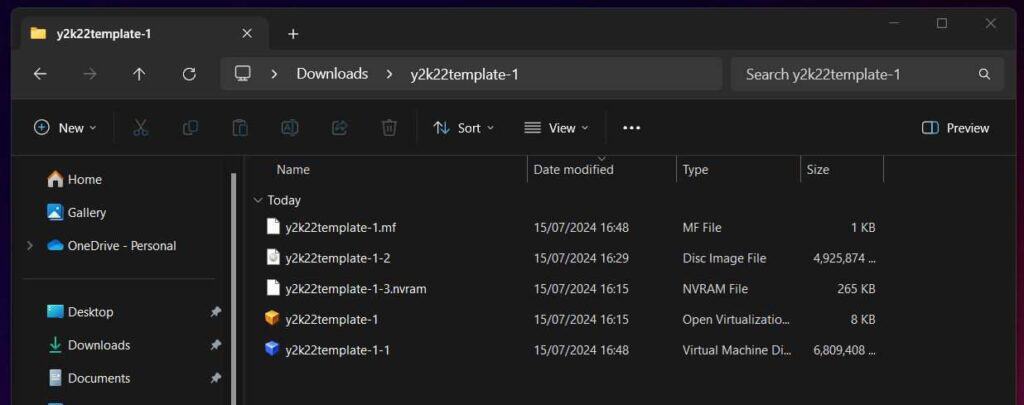Open the View dropdown menu

click(556, 128)
